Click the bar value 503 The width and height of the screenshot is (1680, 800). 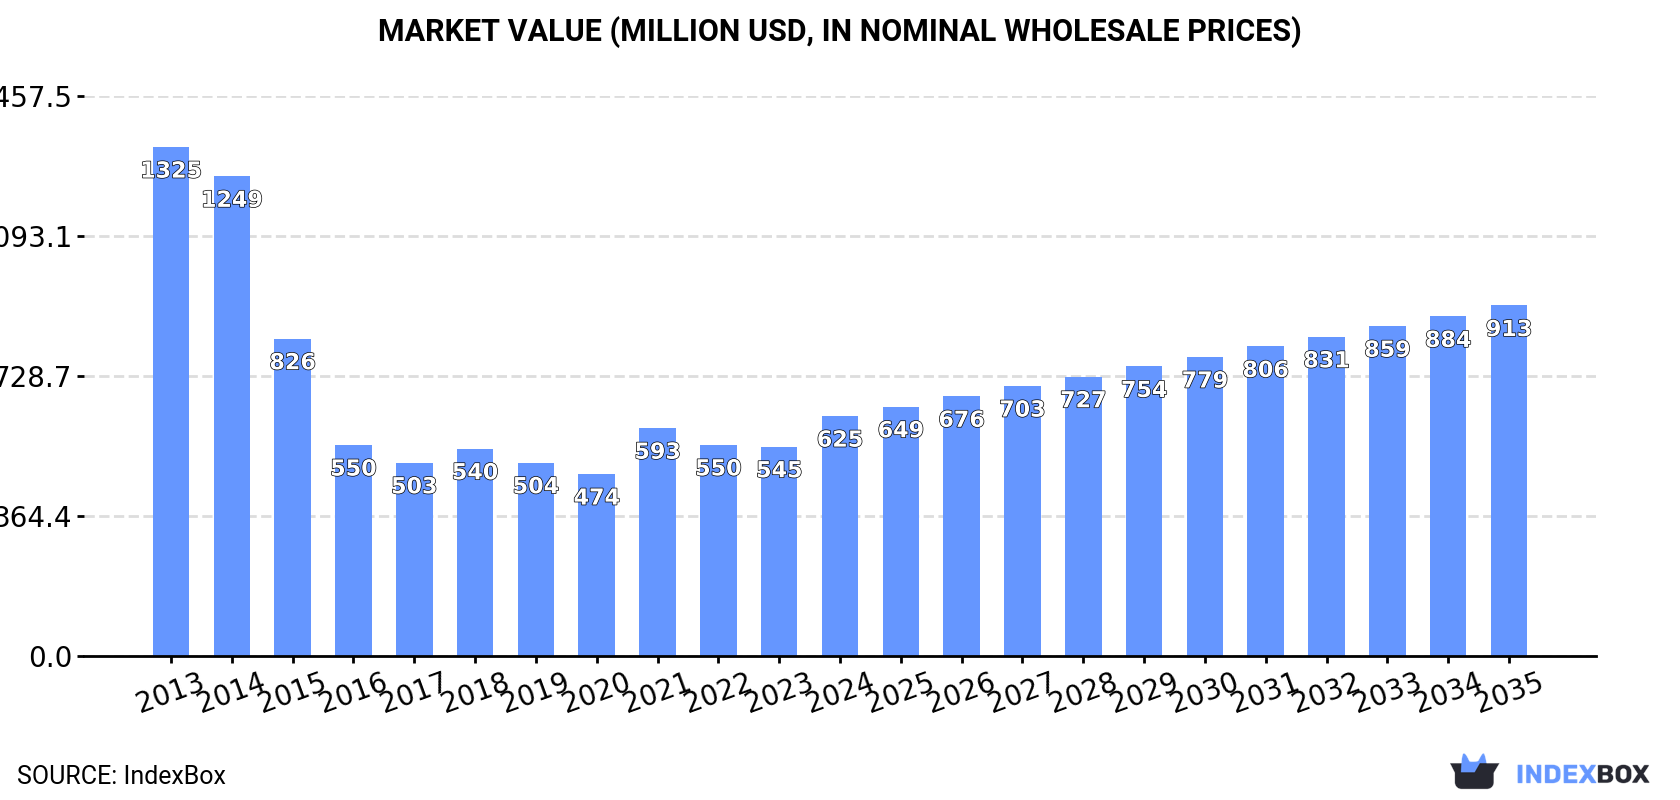[414, 486]
